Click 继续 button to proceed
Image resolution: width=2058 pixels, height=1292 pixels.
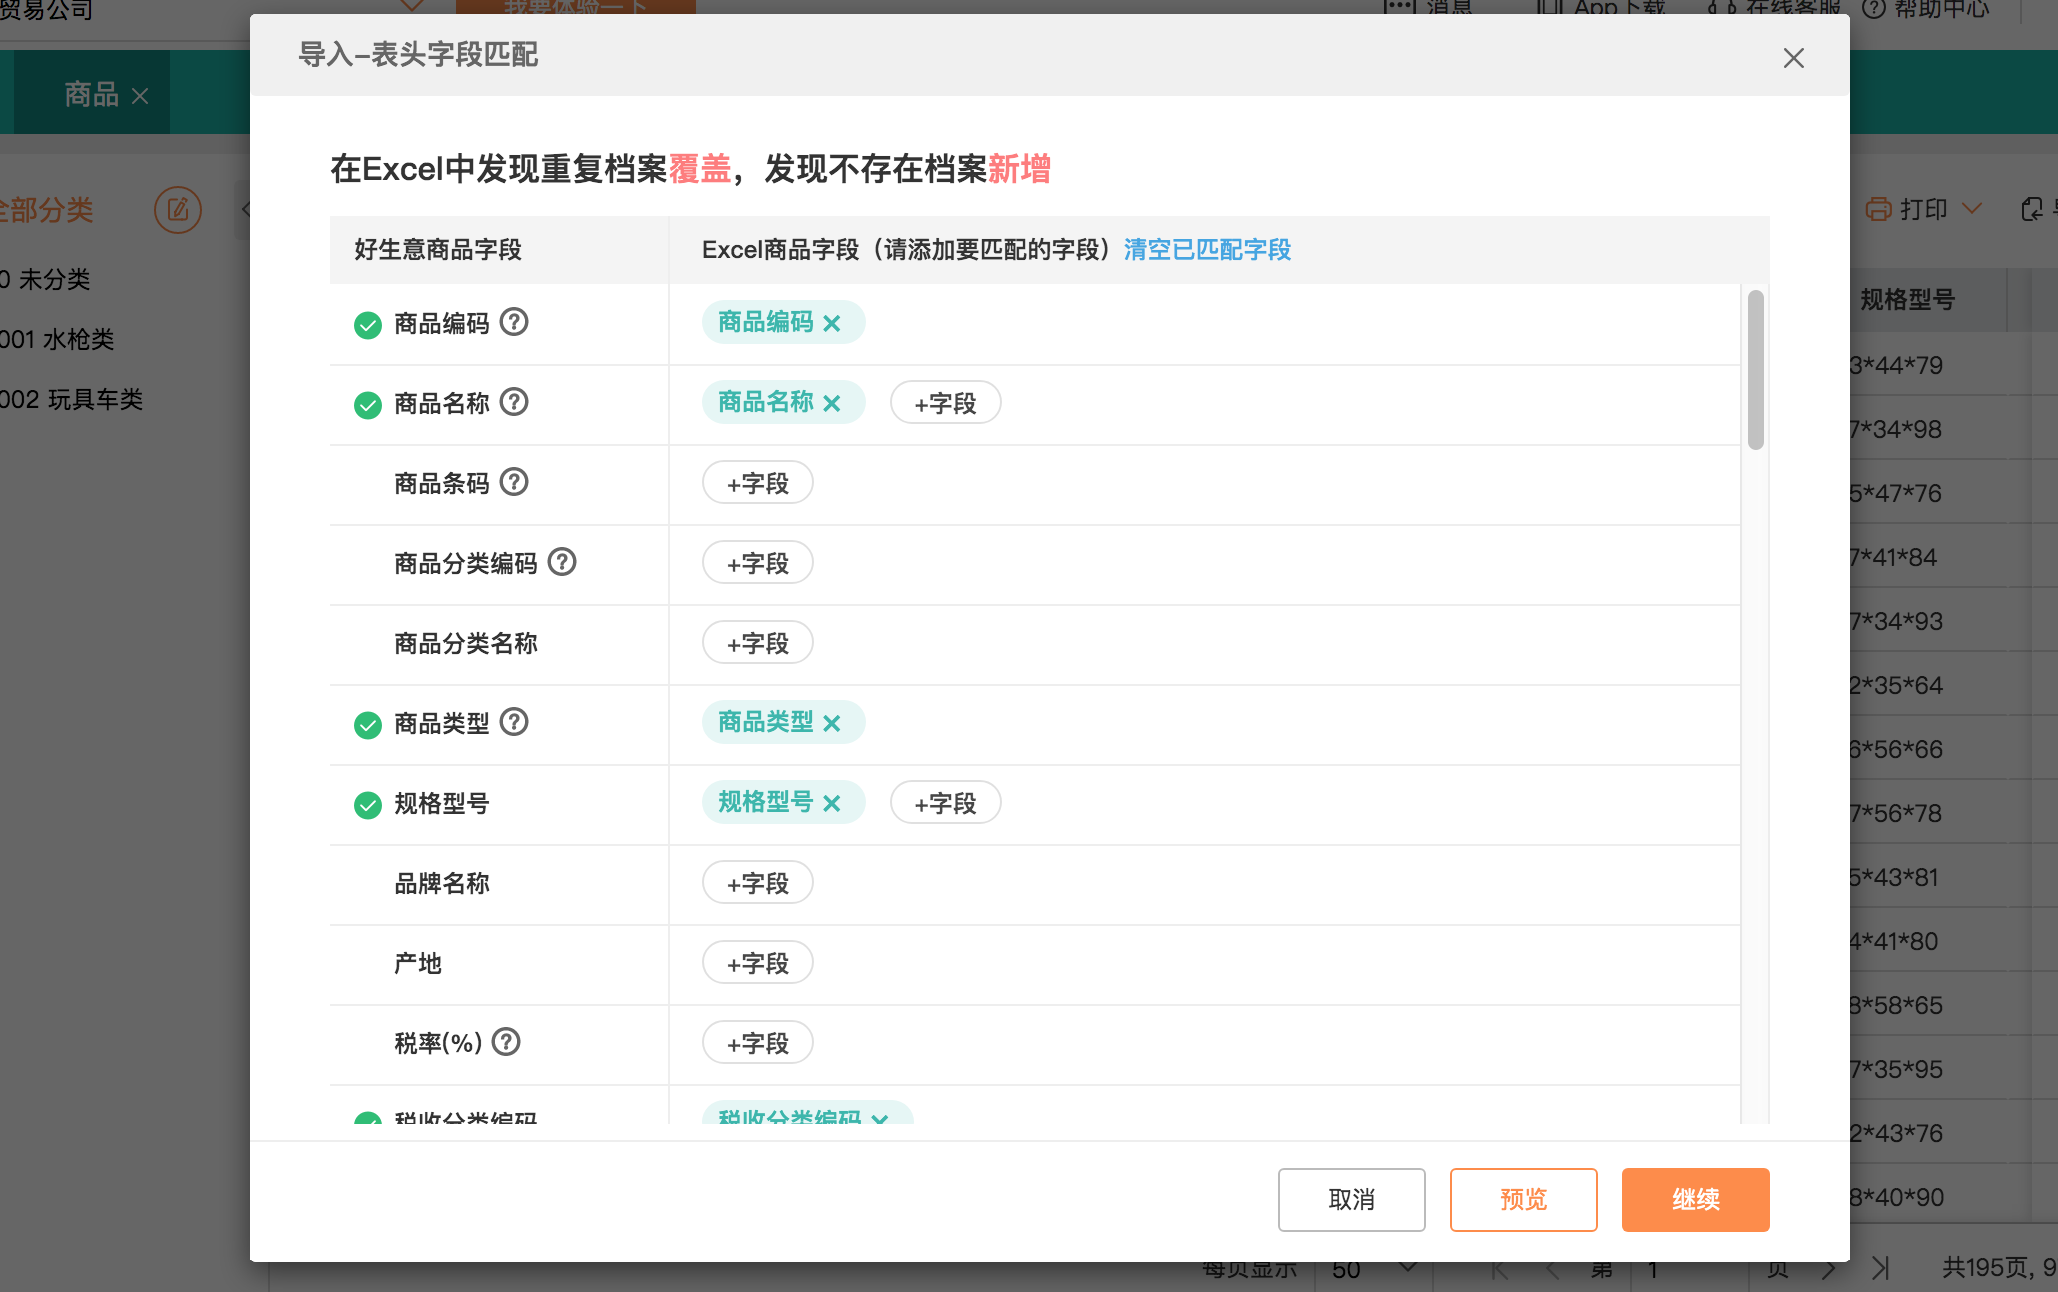point(1695,1198)
